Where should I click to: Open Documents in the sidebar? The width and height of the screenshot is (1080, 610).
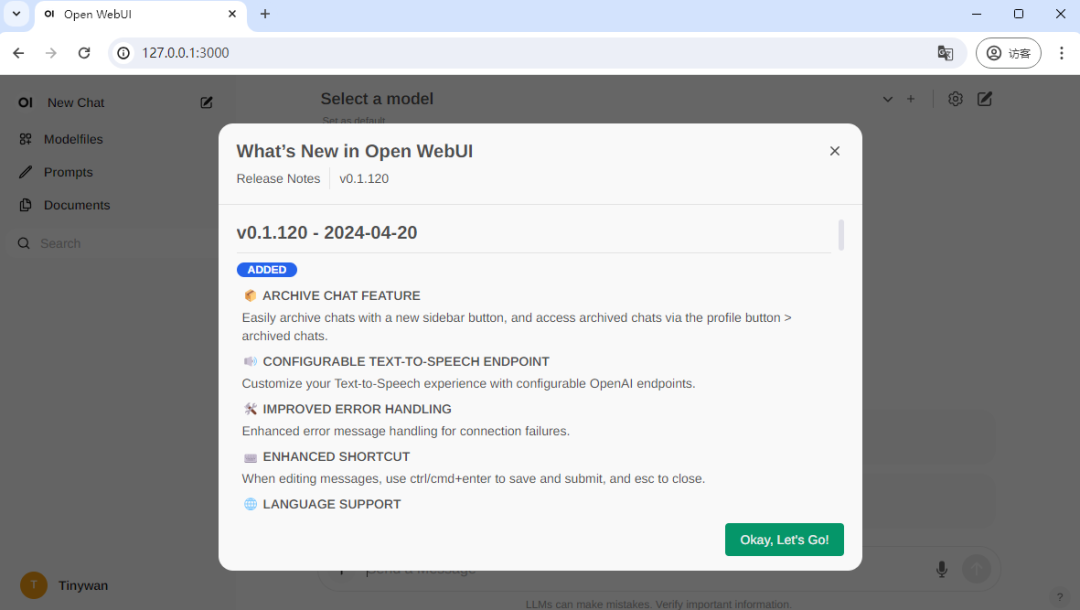click(x=77, y=205)
